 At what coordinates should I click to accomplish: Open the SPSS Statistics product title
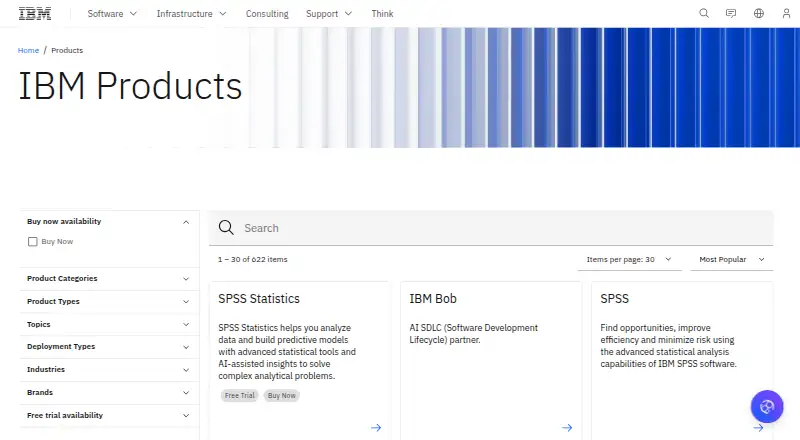(259, 299)
